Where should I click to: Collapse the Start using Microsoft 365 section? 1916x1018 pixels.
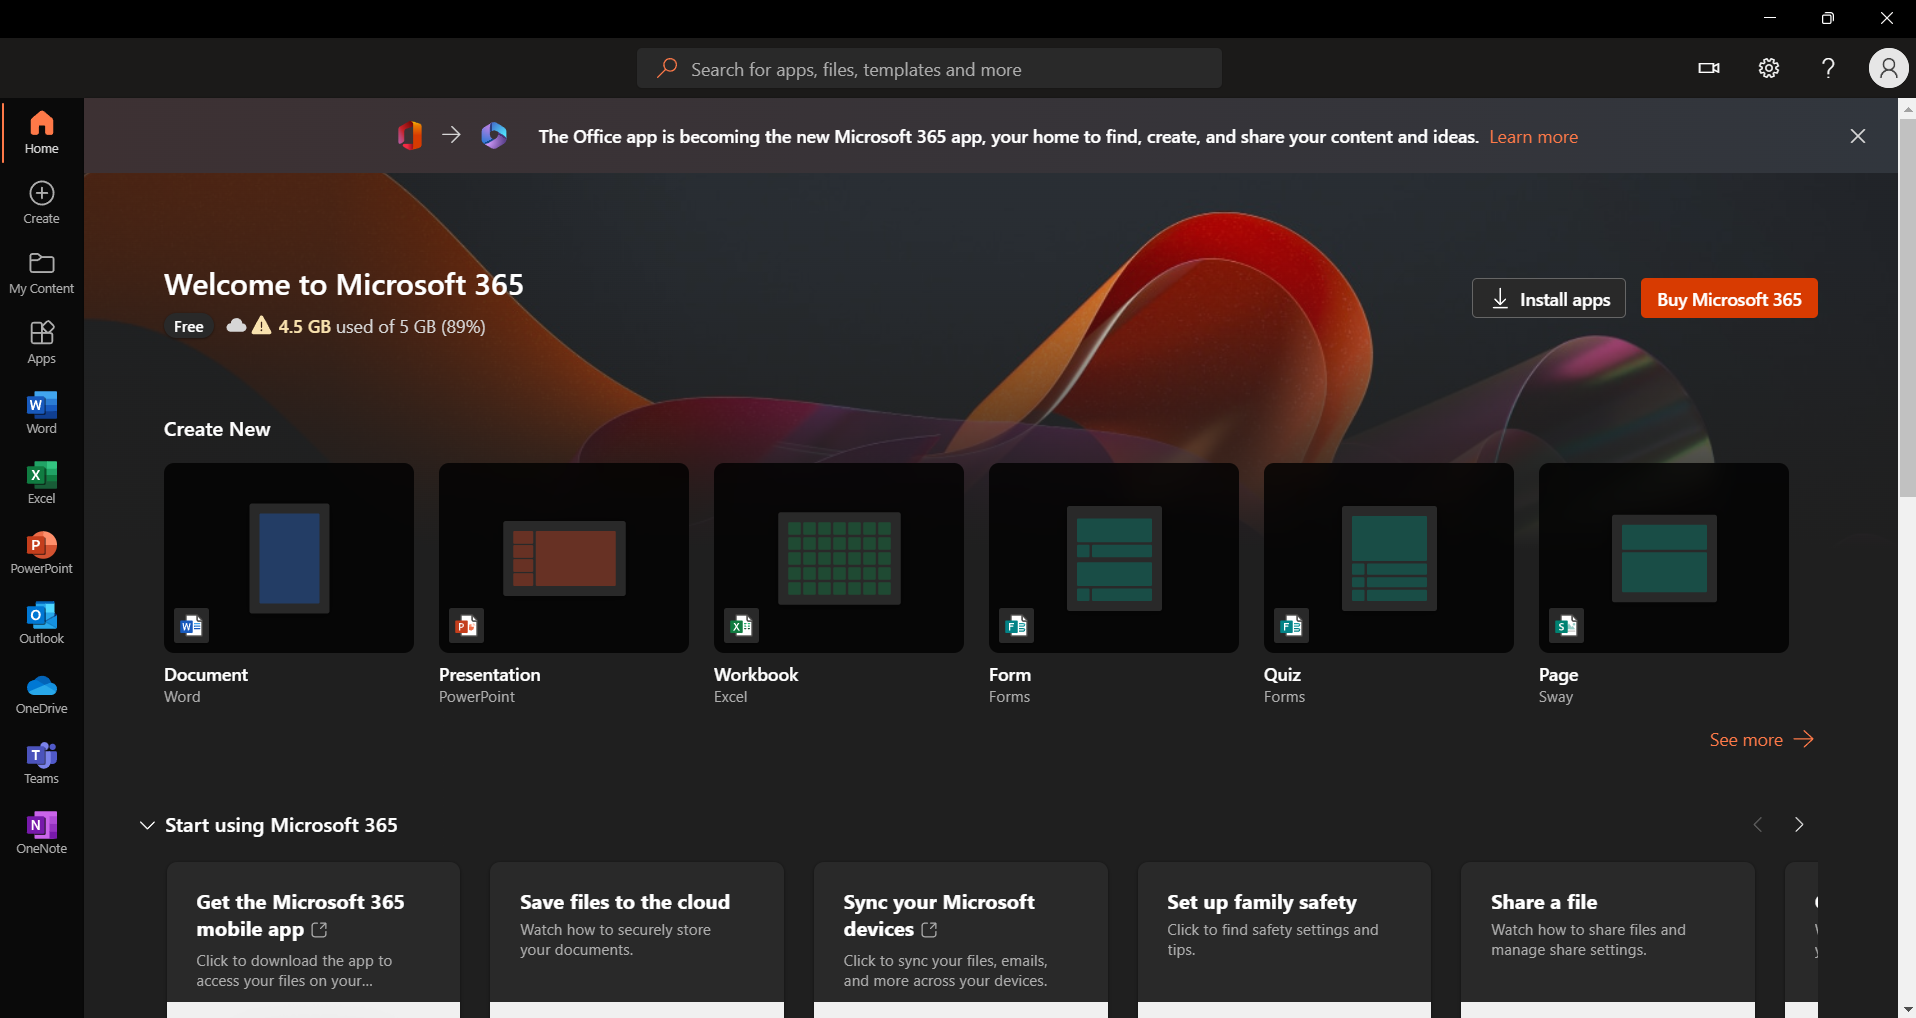pos(146,824)
